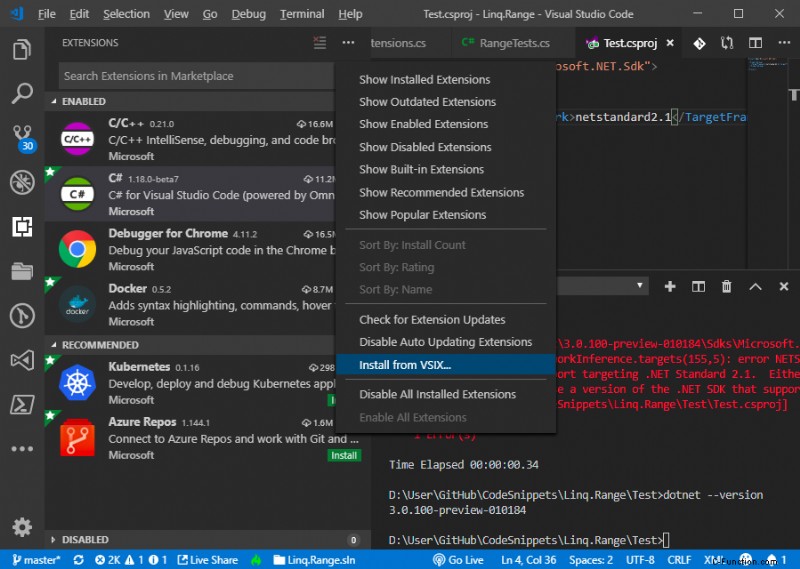
Task: Split the editor layout icon
Action: (755, 44)
